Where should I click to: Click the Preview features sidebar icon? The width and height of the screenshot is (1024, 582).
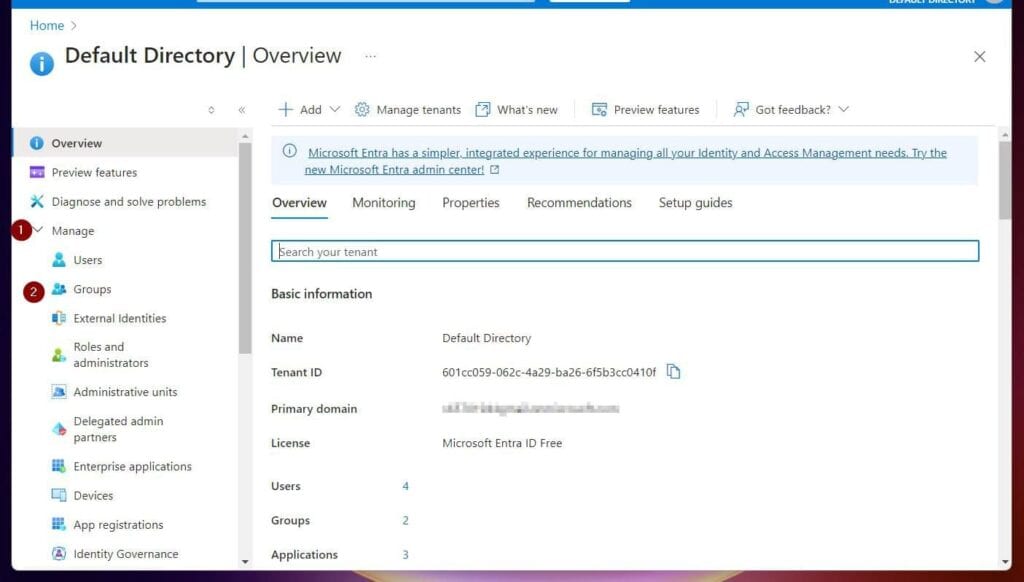[37, 172]
